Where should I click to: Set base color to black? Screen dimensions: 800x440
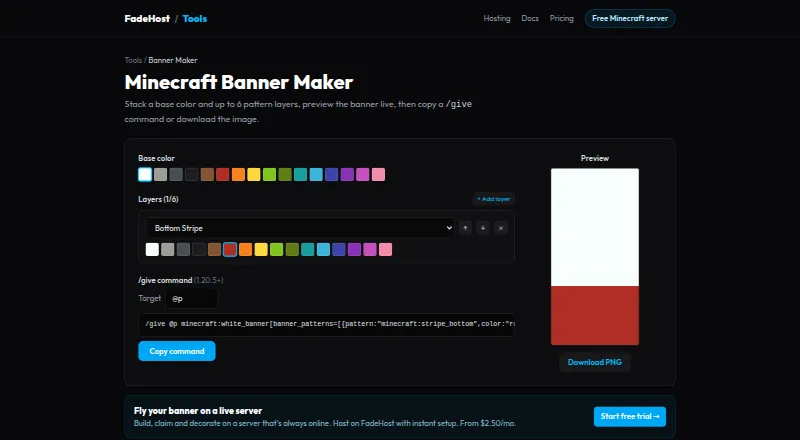[192, 175]
